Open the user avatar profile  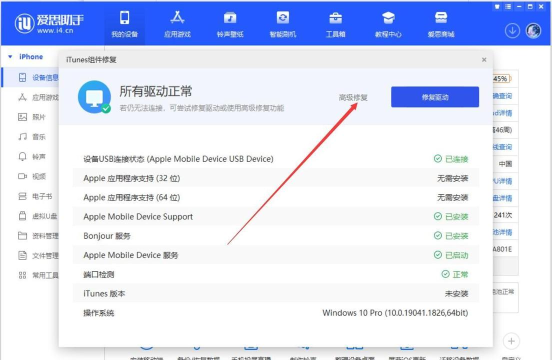(533, 31)
